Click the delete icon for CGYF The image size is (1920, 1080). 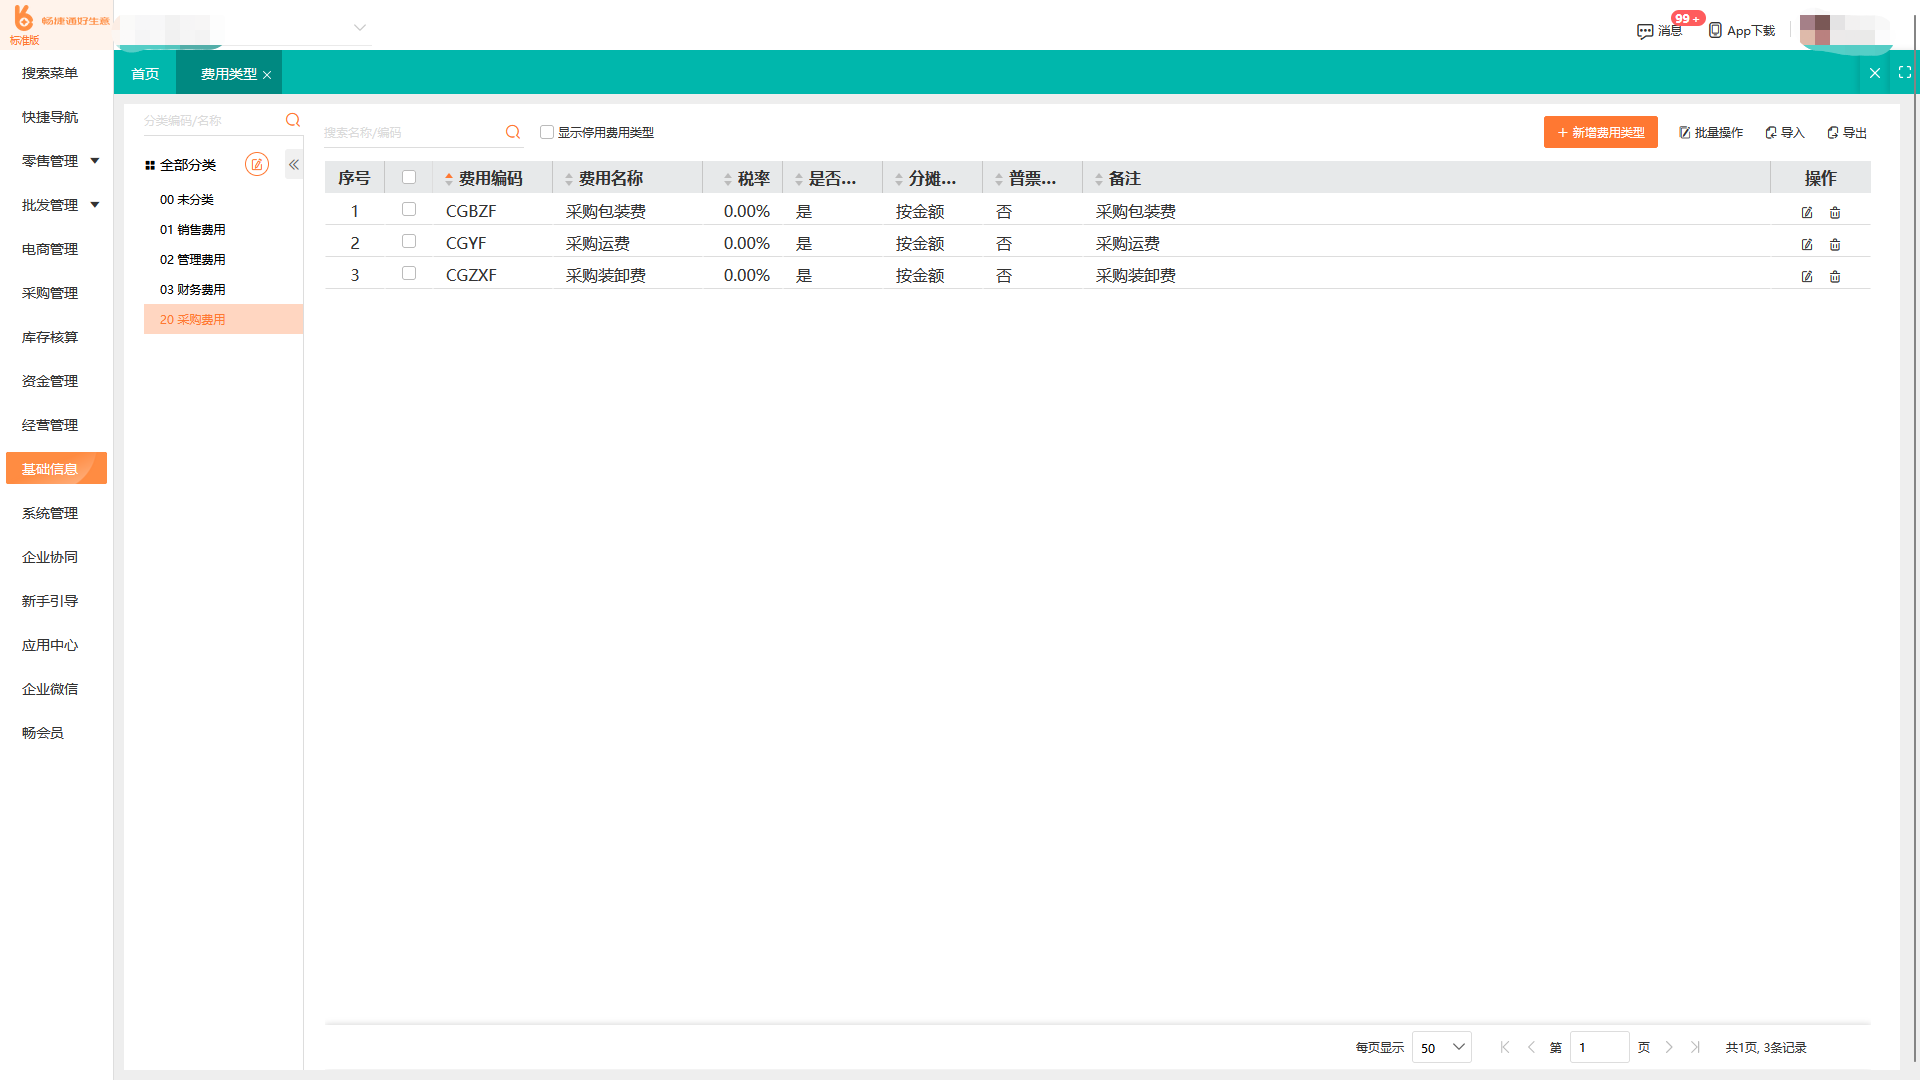pos(1836,243)
